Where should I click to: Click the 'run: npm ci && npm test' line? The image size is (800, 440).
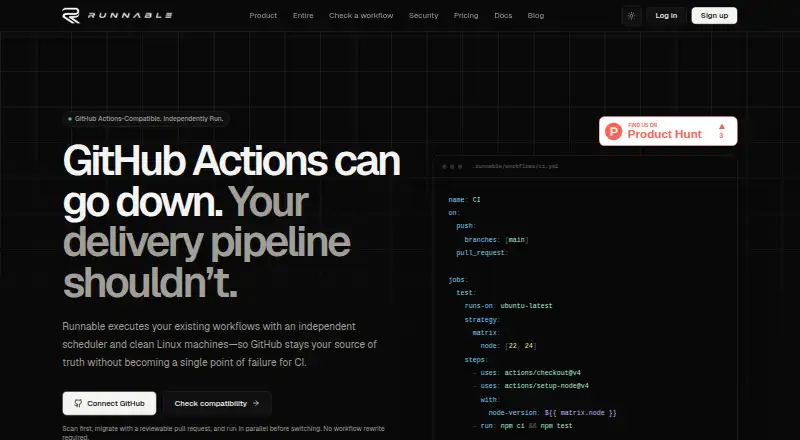(522, 426)
